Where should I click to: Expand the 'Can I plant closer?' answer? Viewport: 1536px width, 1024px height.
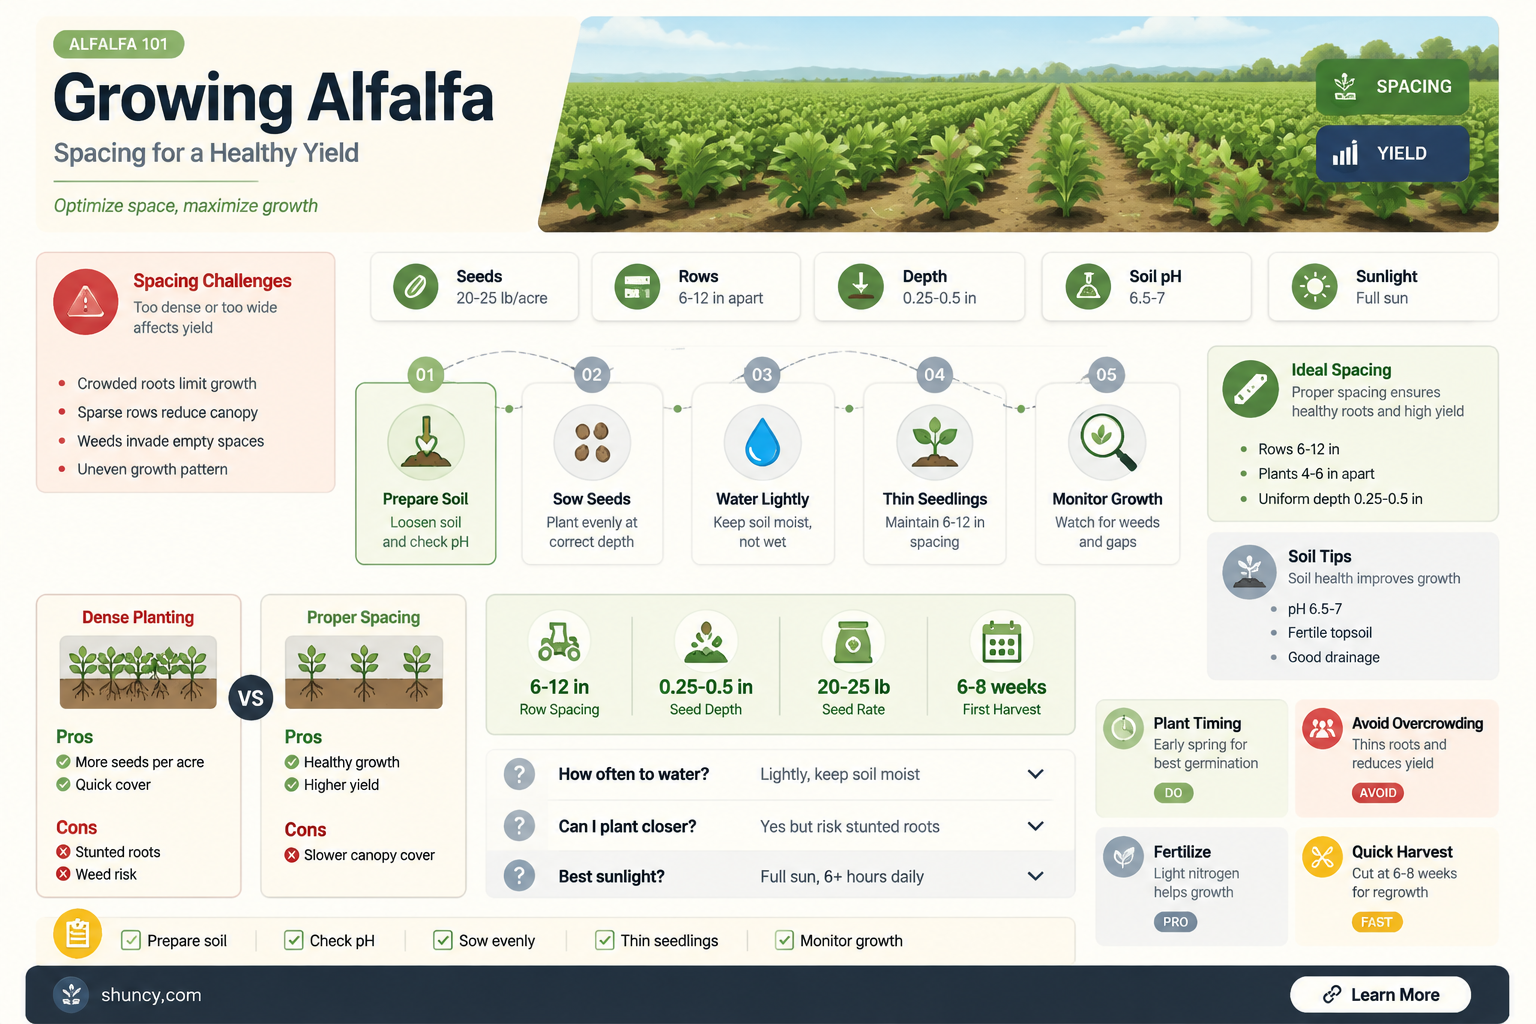(x=1036, y=826)
